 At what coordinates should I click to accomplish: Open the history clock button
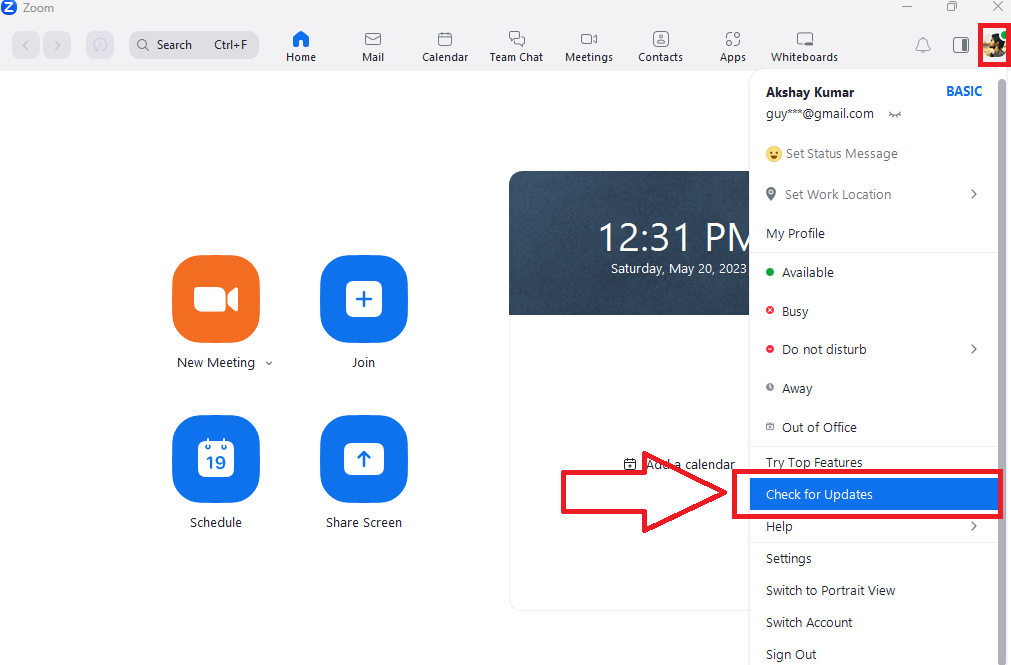100,45
